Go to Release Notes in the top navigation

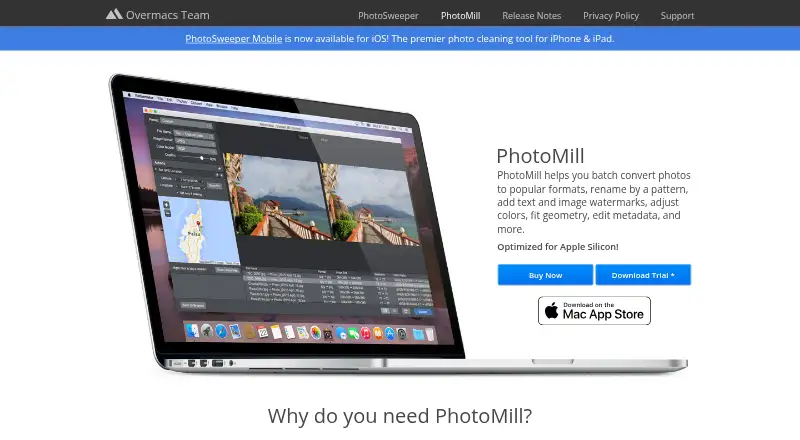click(531, 16)
